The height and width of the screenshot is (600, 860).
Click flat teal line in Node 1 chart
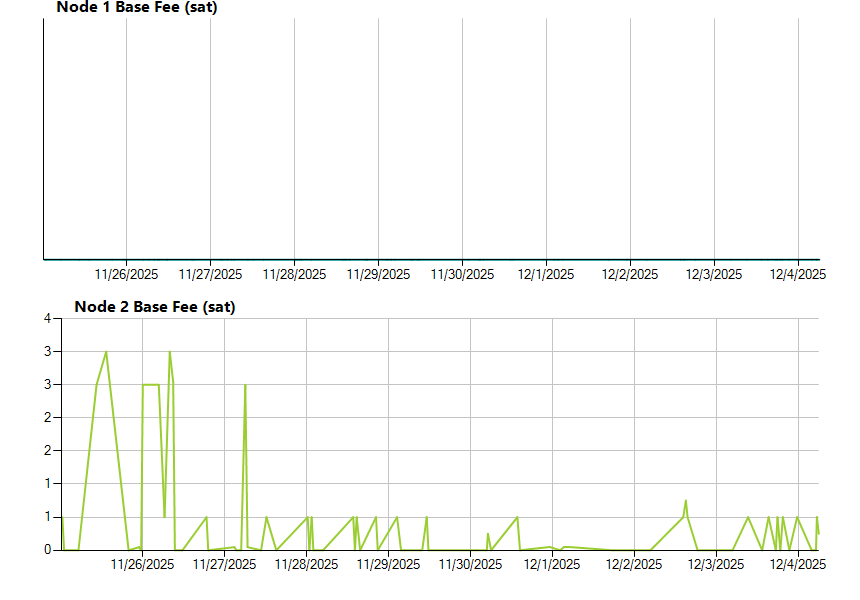click(430, 259)
